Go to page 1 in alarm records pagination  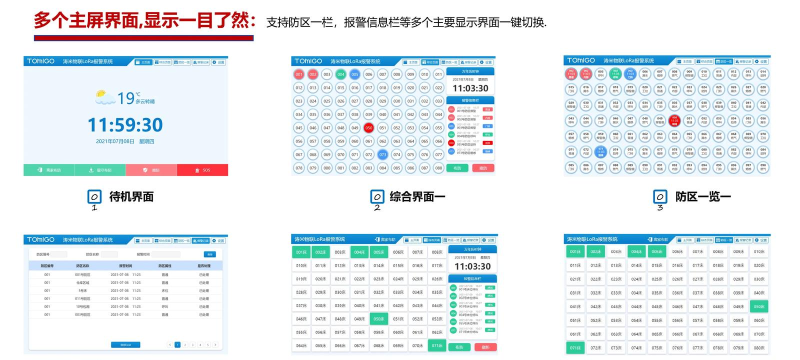pos(178,345)
